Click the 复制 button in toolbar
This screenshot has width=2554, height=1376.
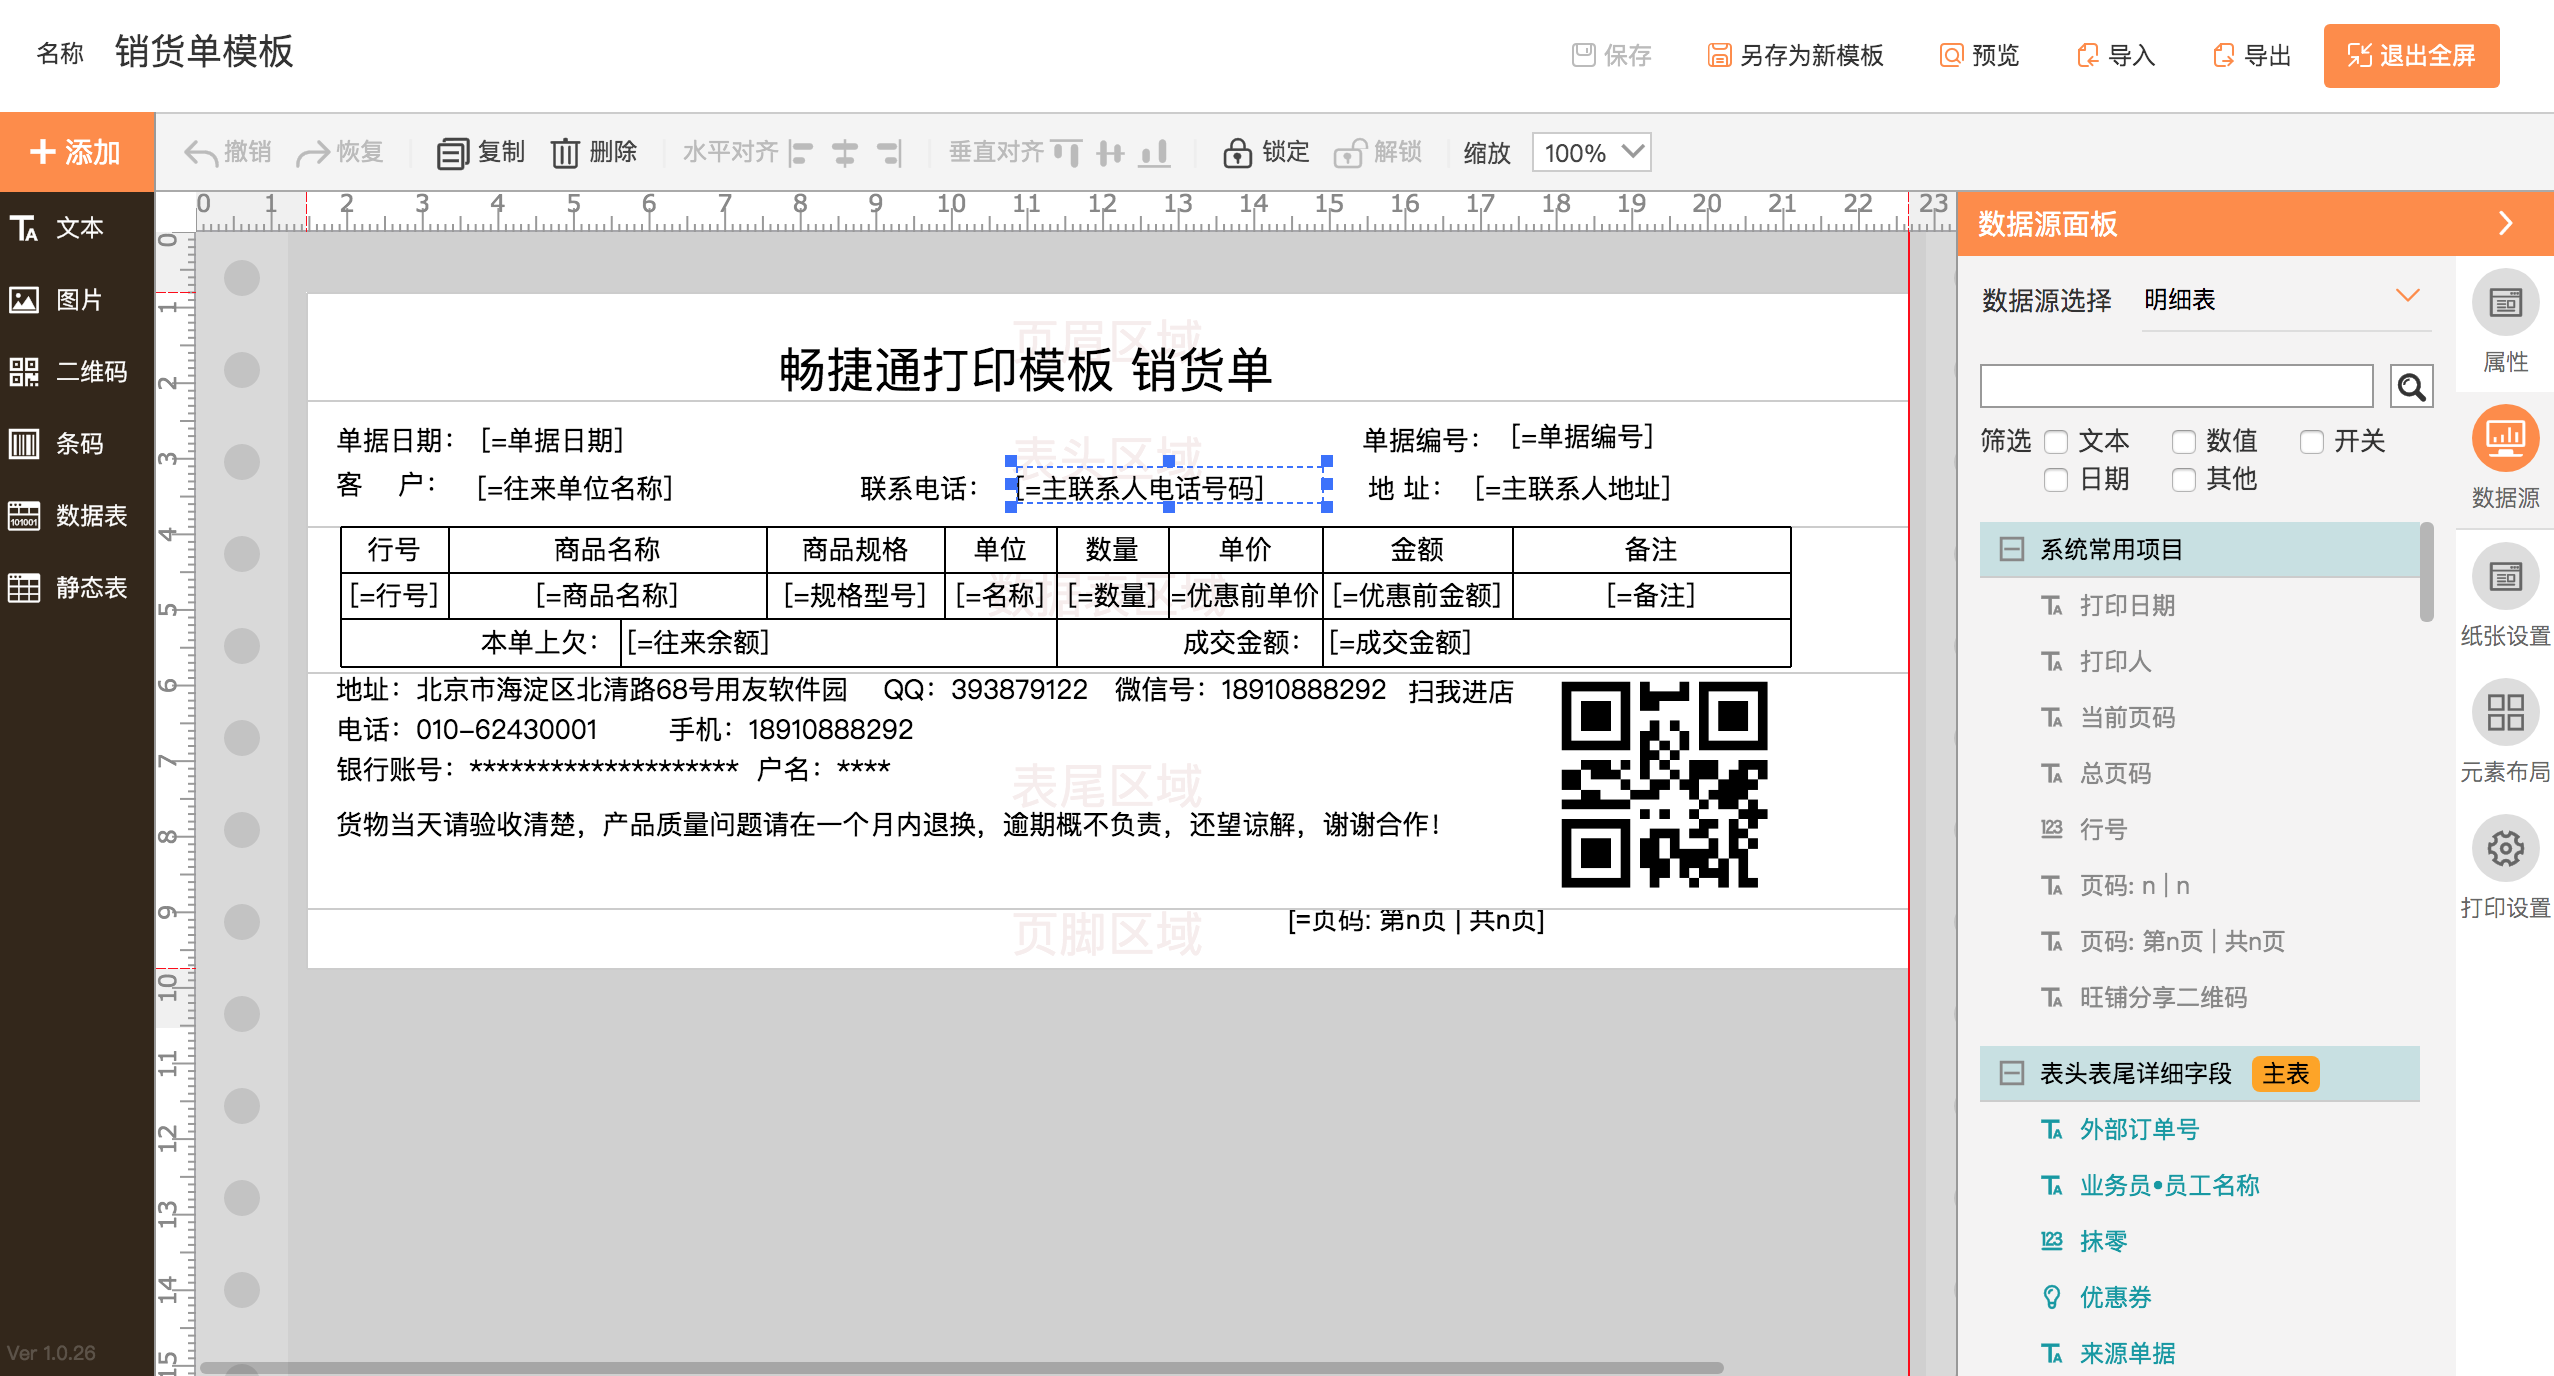coord(476,154)
